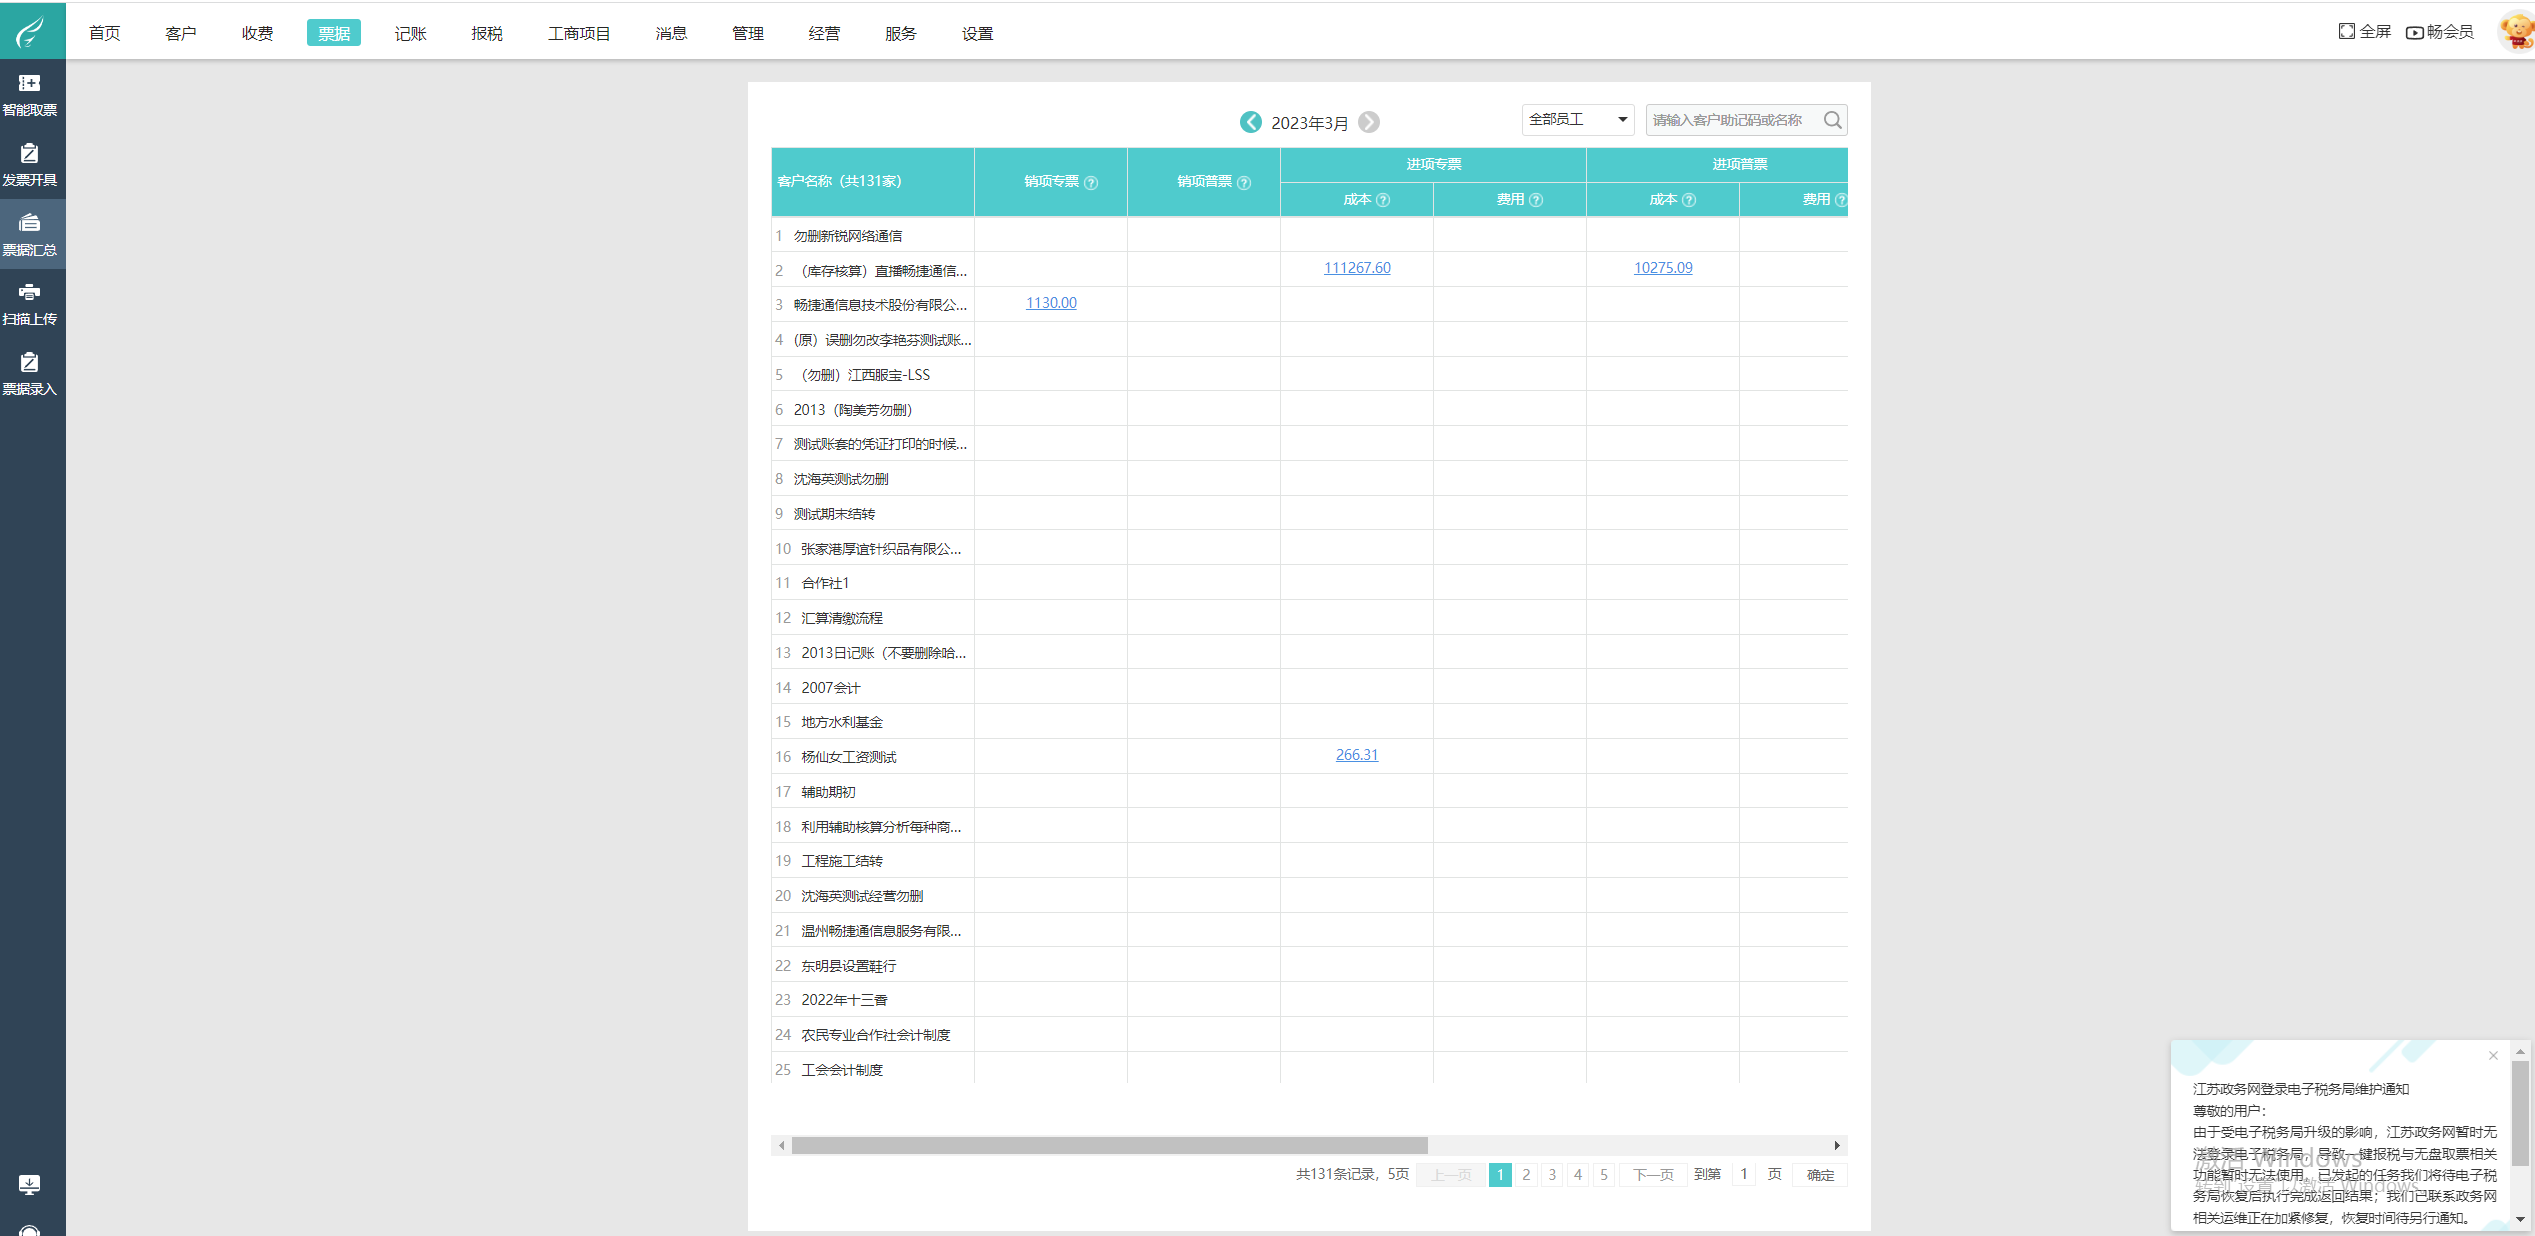Click the 全屏 toggle button

point(2360,31)
